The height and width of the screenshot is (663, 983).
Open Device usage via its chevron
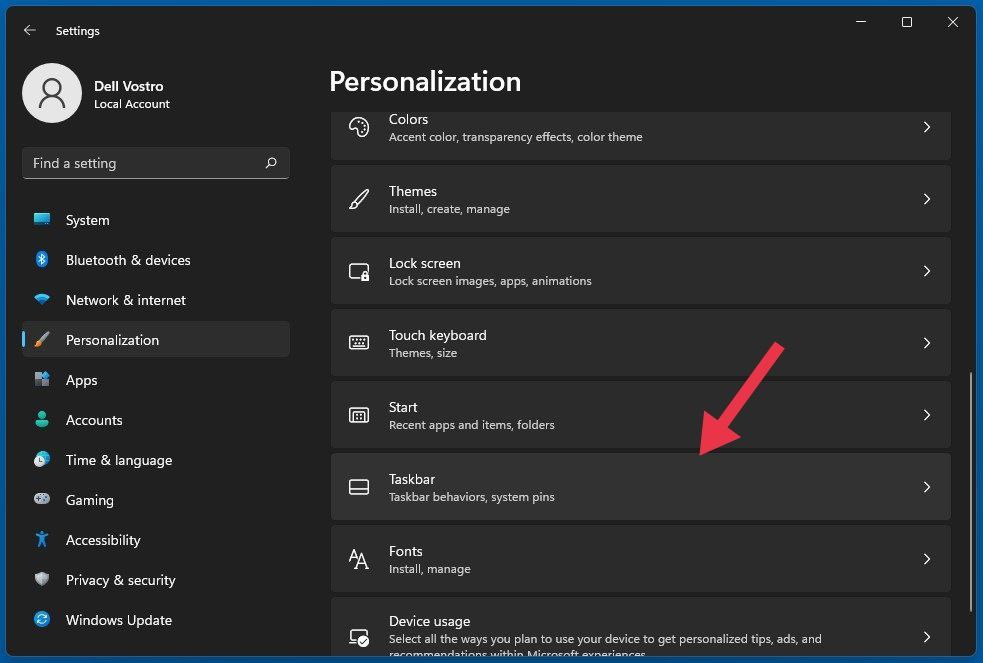click(927, 637)
